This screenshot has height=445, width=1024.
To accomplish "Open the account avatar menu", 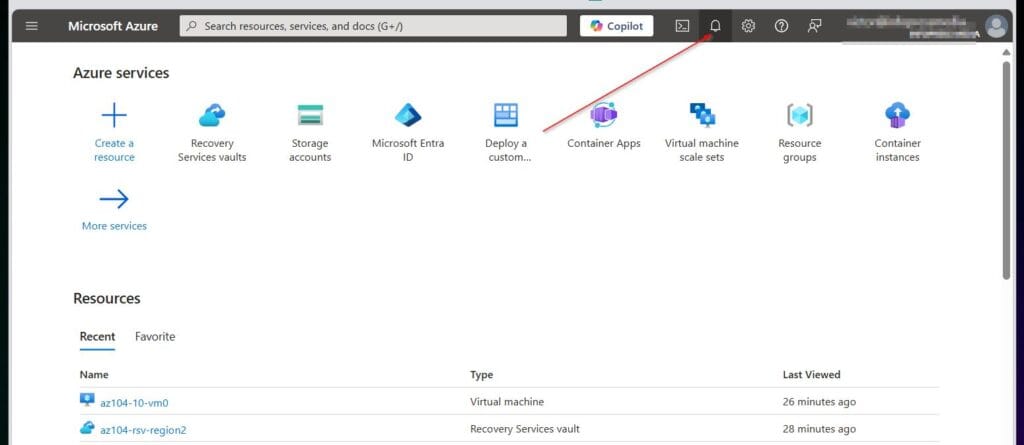I will coord(997,27).
